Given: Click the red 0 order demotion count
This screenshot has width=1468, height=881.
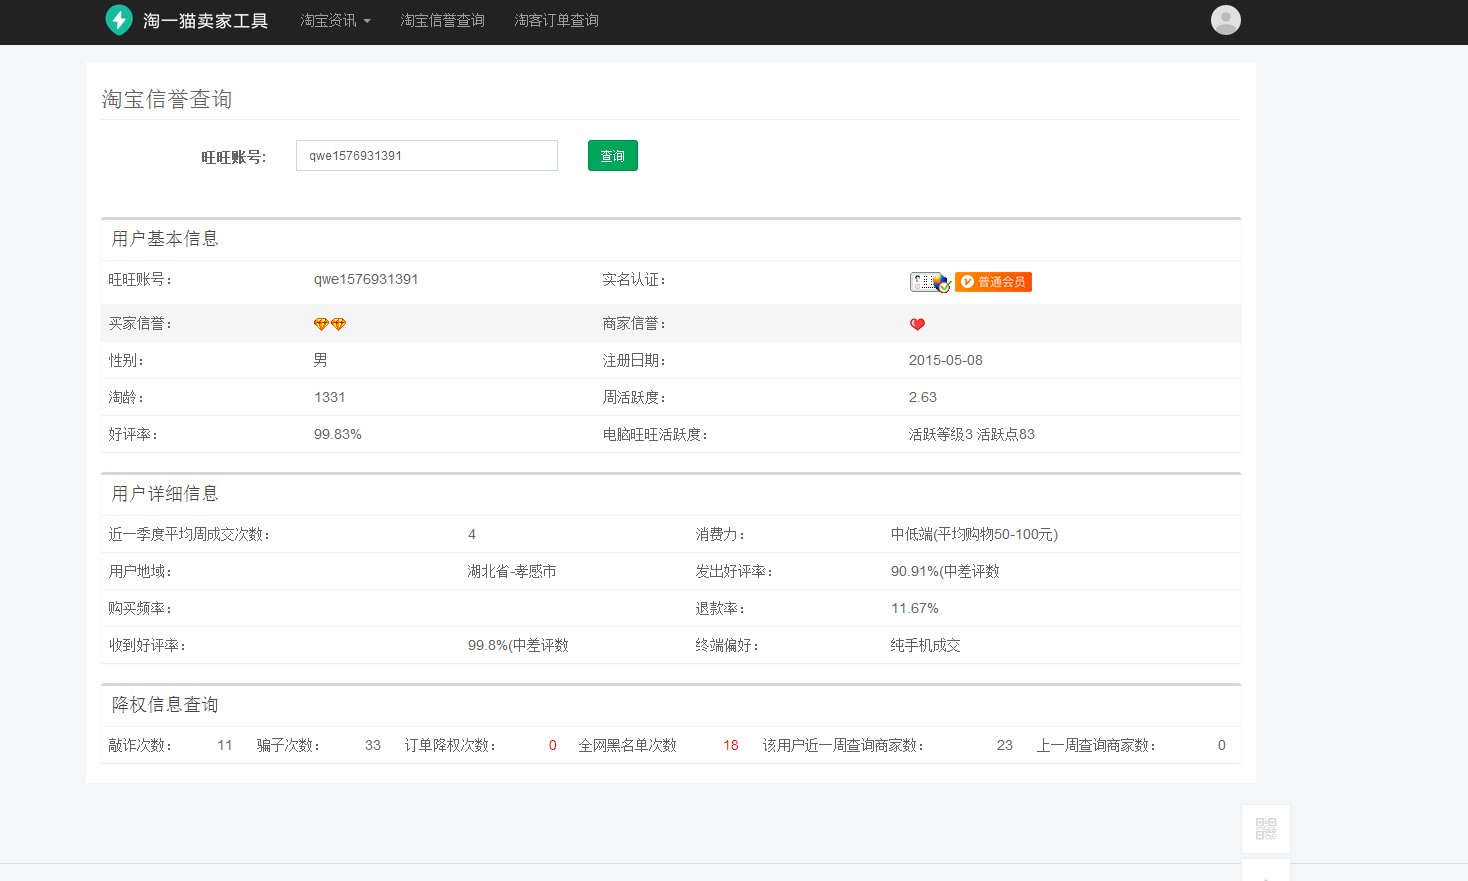Looking at the screenshot, I should 552,745.
